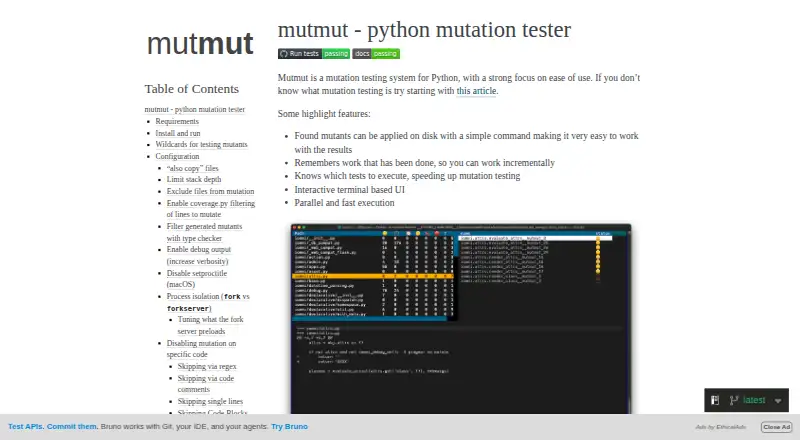Jump to Install and run section
The image size is (800, 440).
point(178,133)
